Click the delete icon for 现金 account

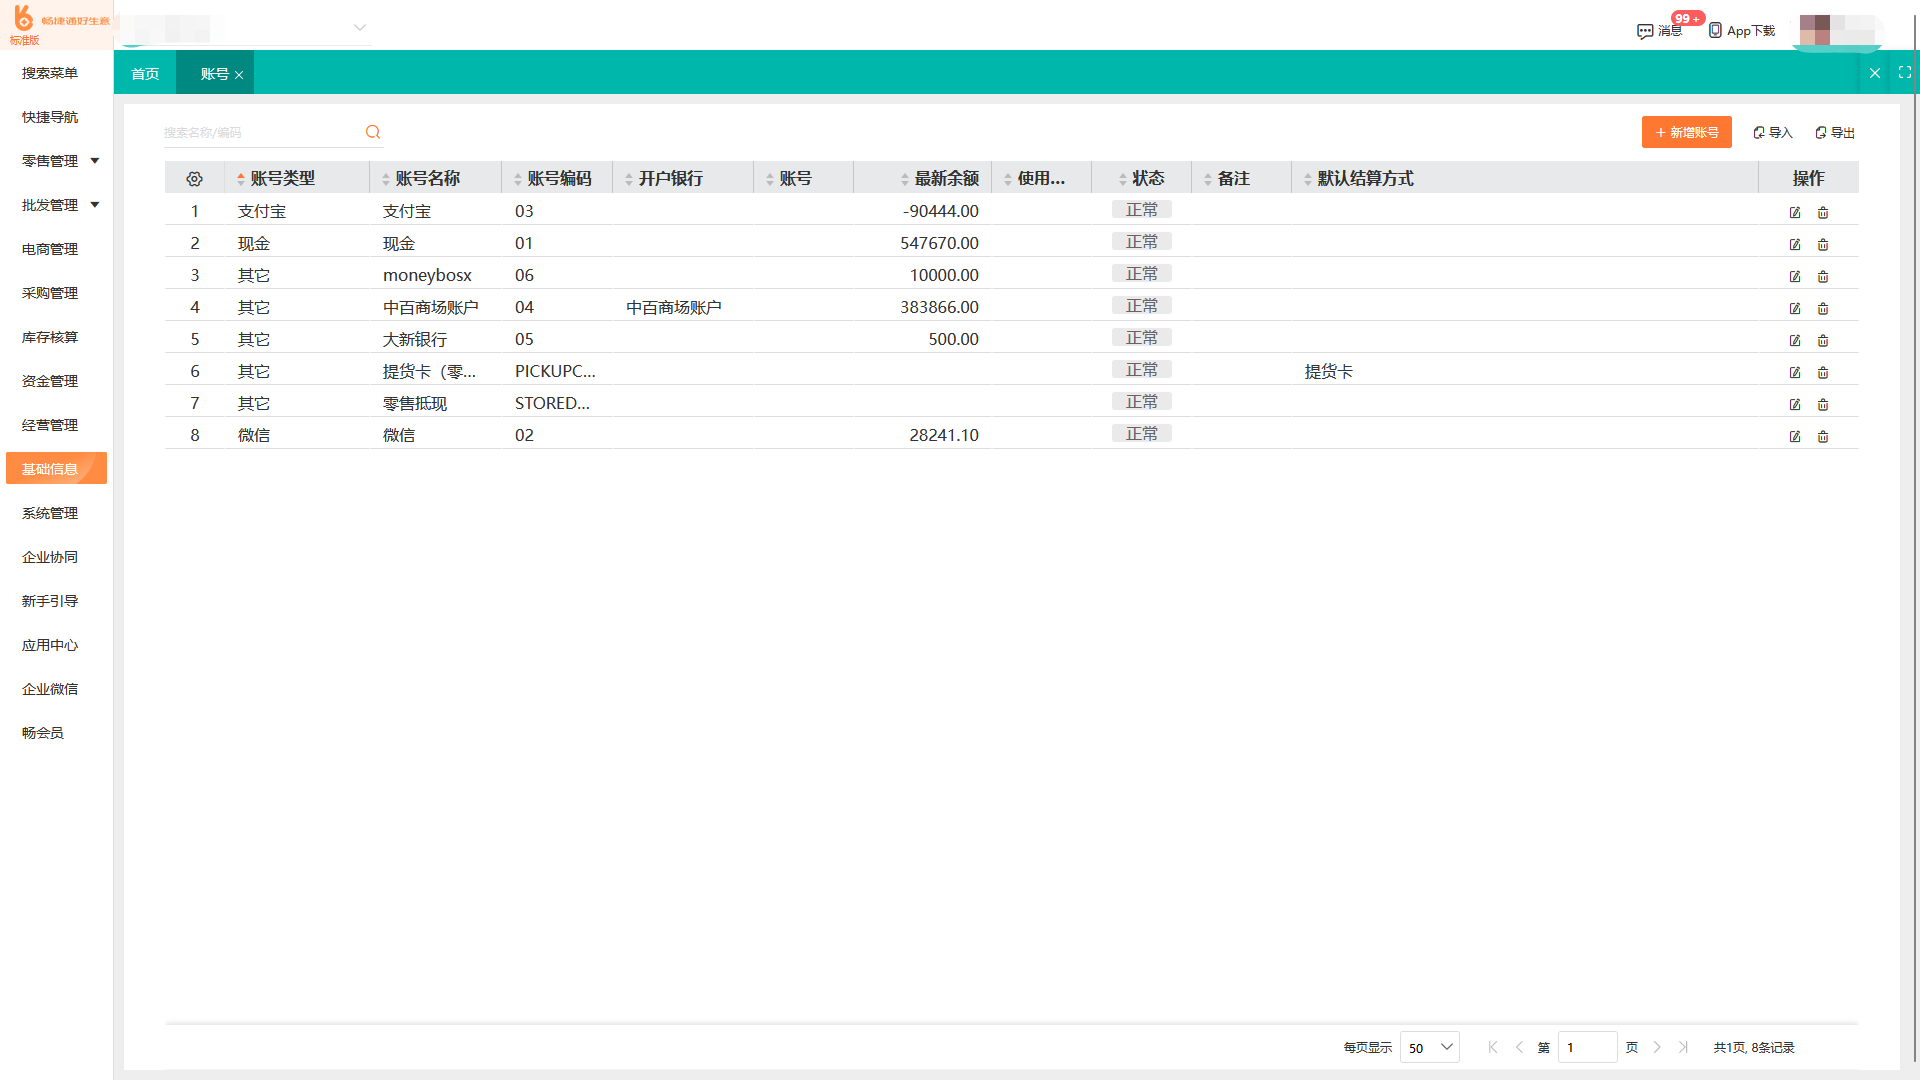pos(1824,243)
